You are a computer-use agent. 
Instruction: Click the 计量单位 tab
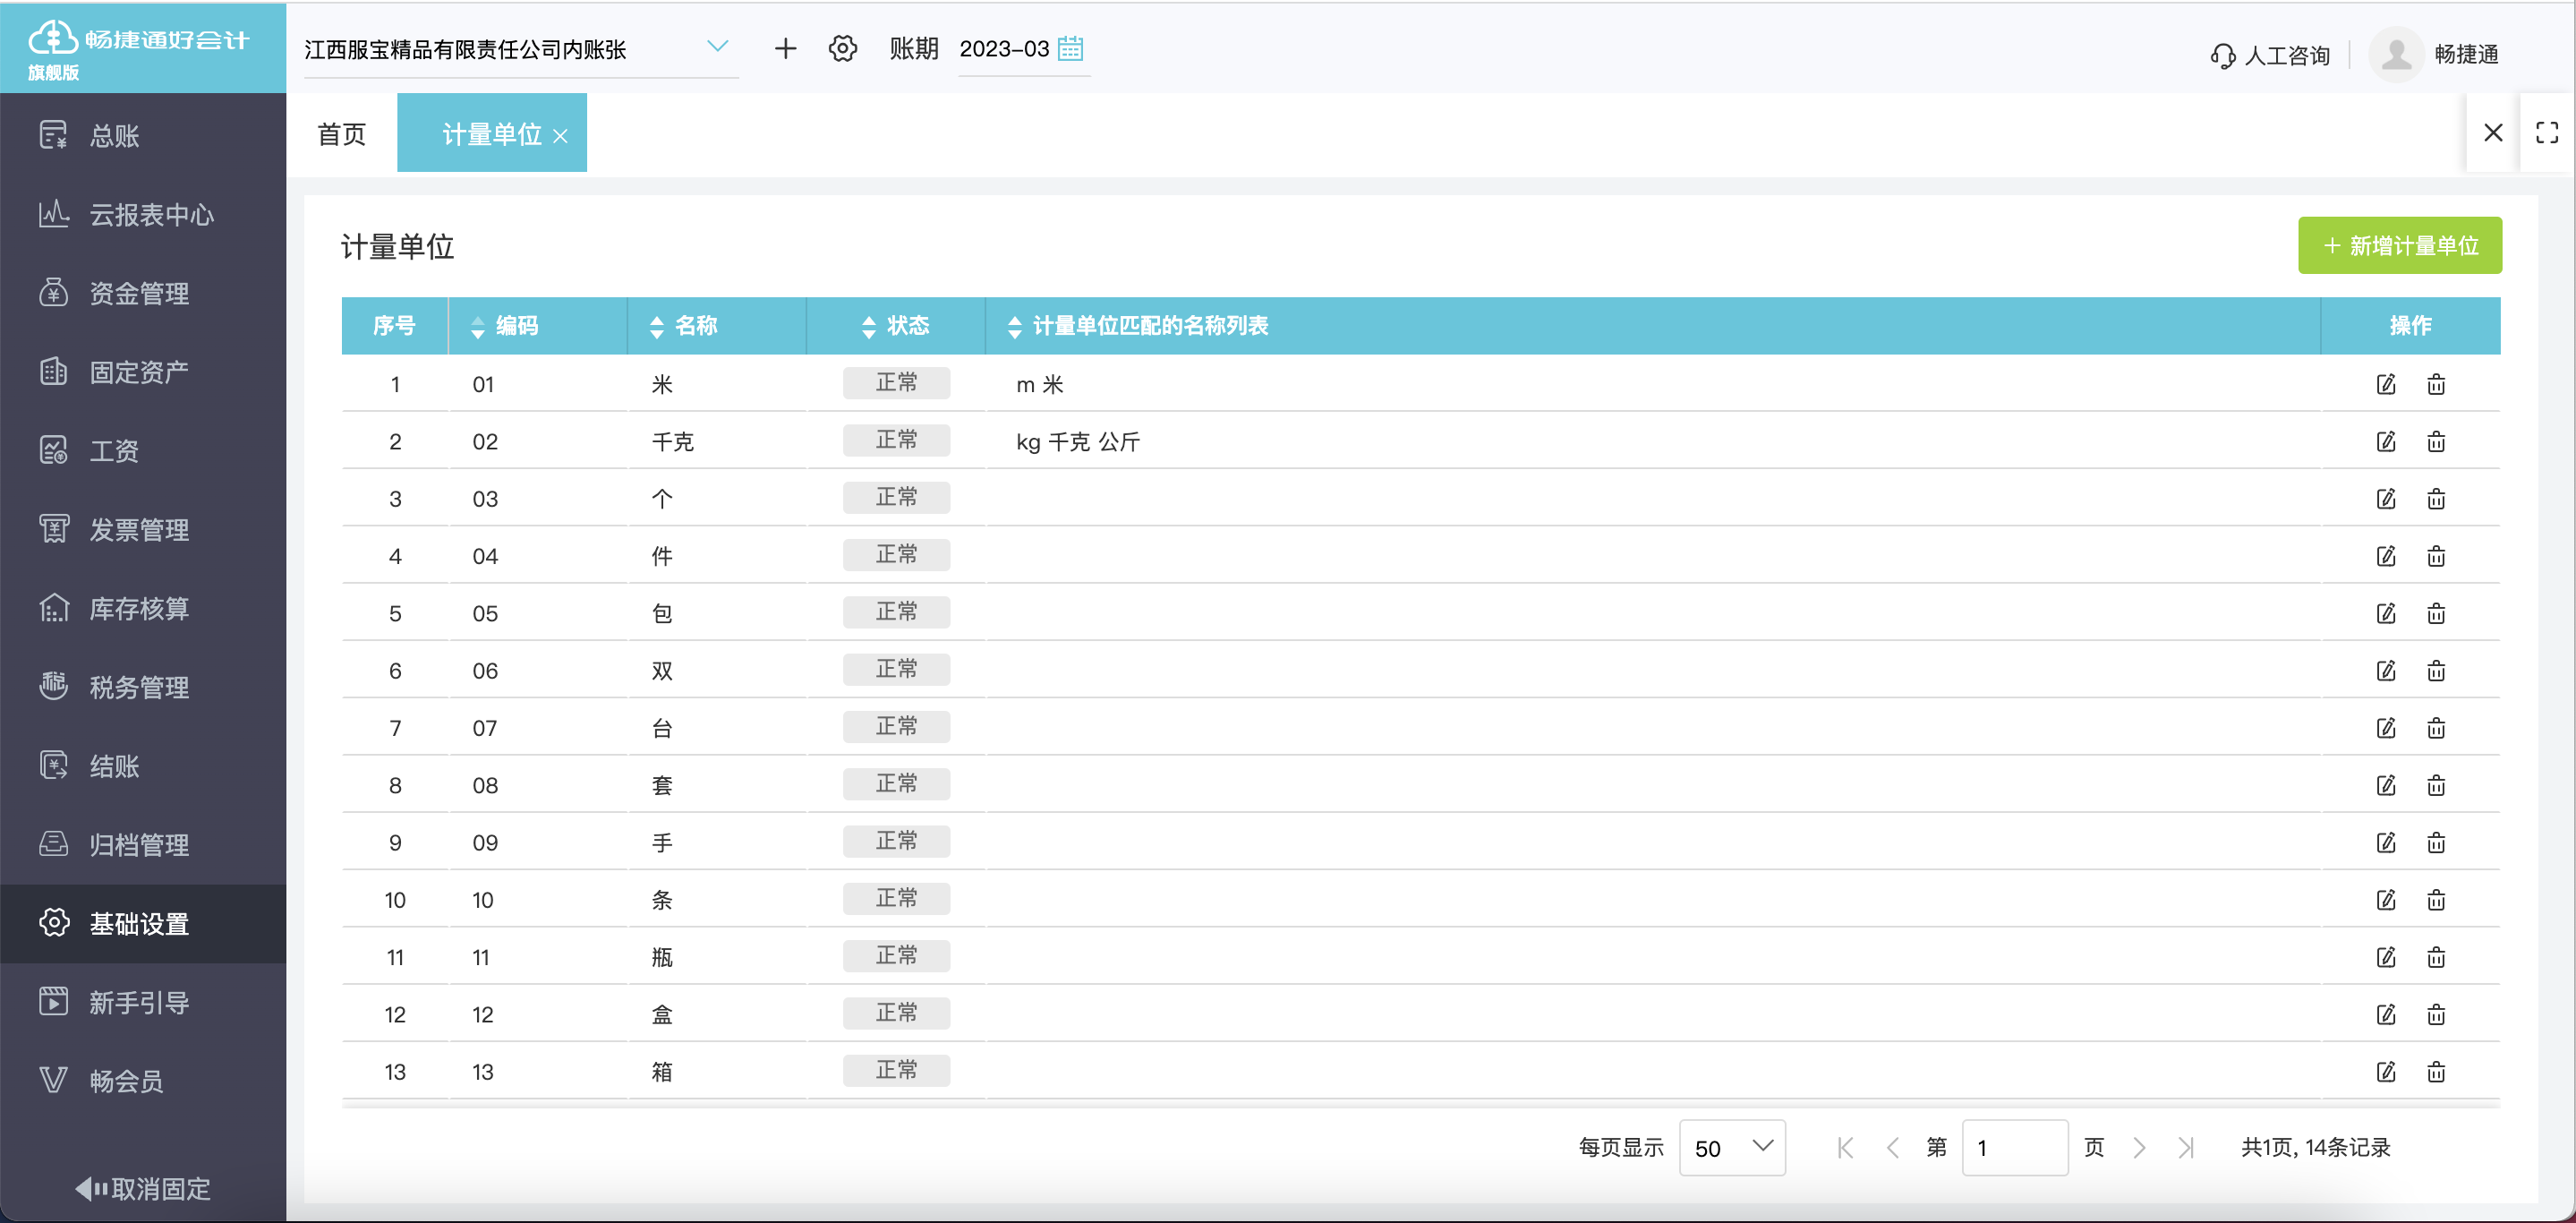click(x=493, y=135)
